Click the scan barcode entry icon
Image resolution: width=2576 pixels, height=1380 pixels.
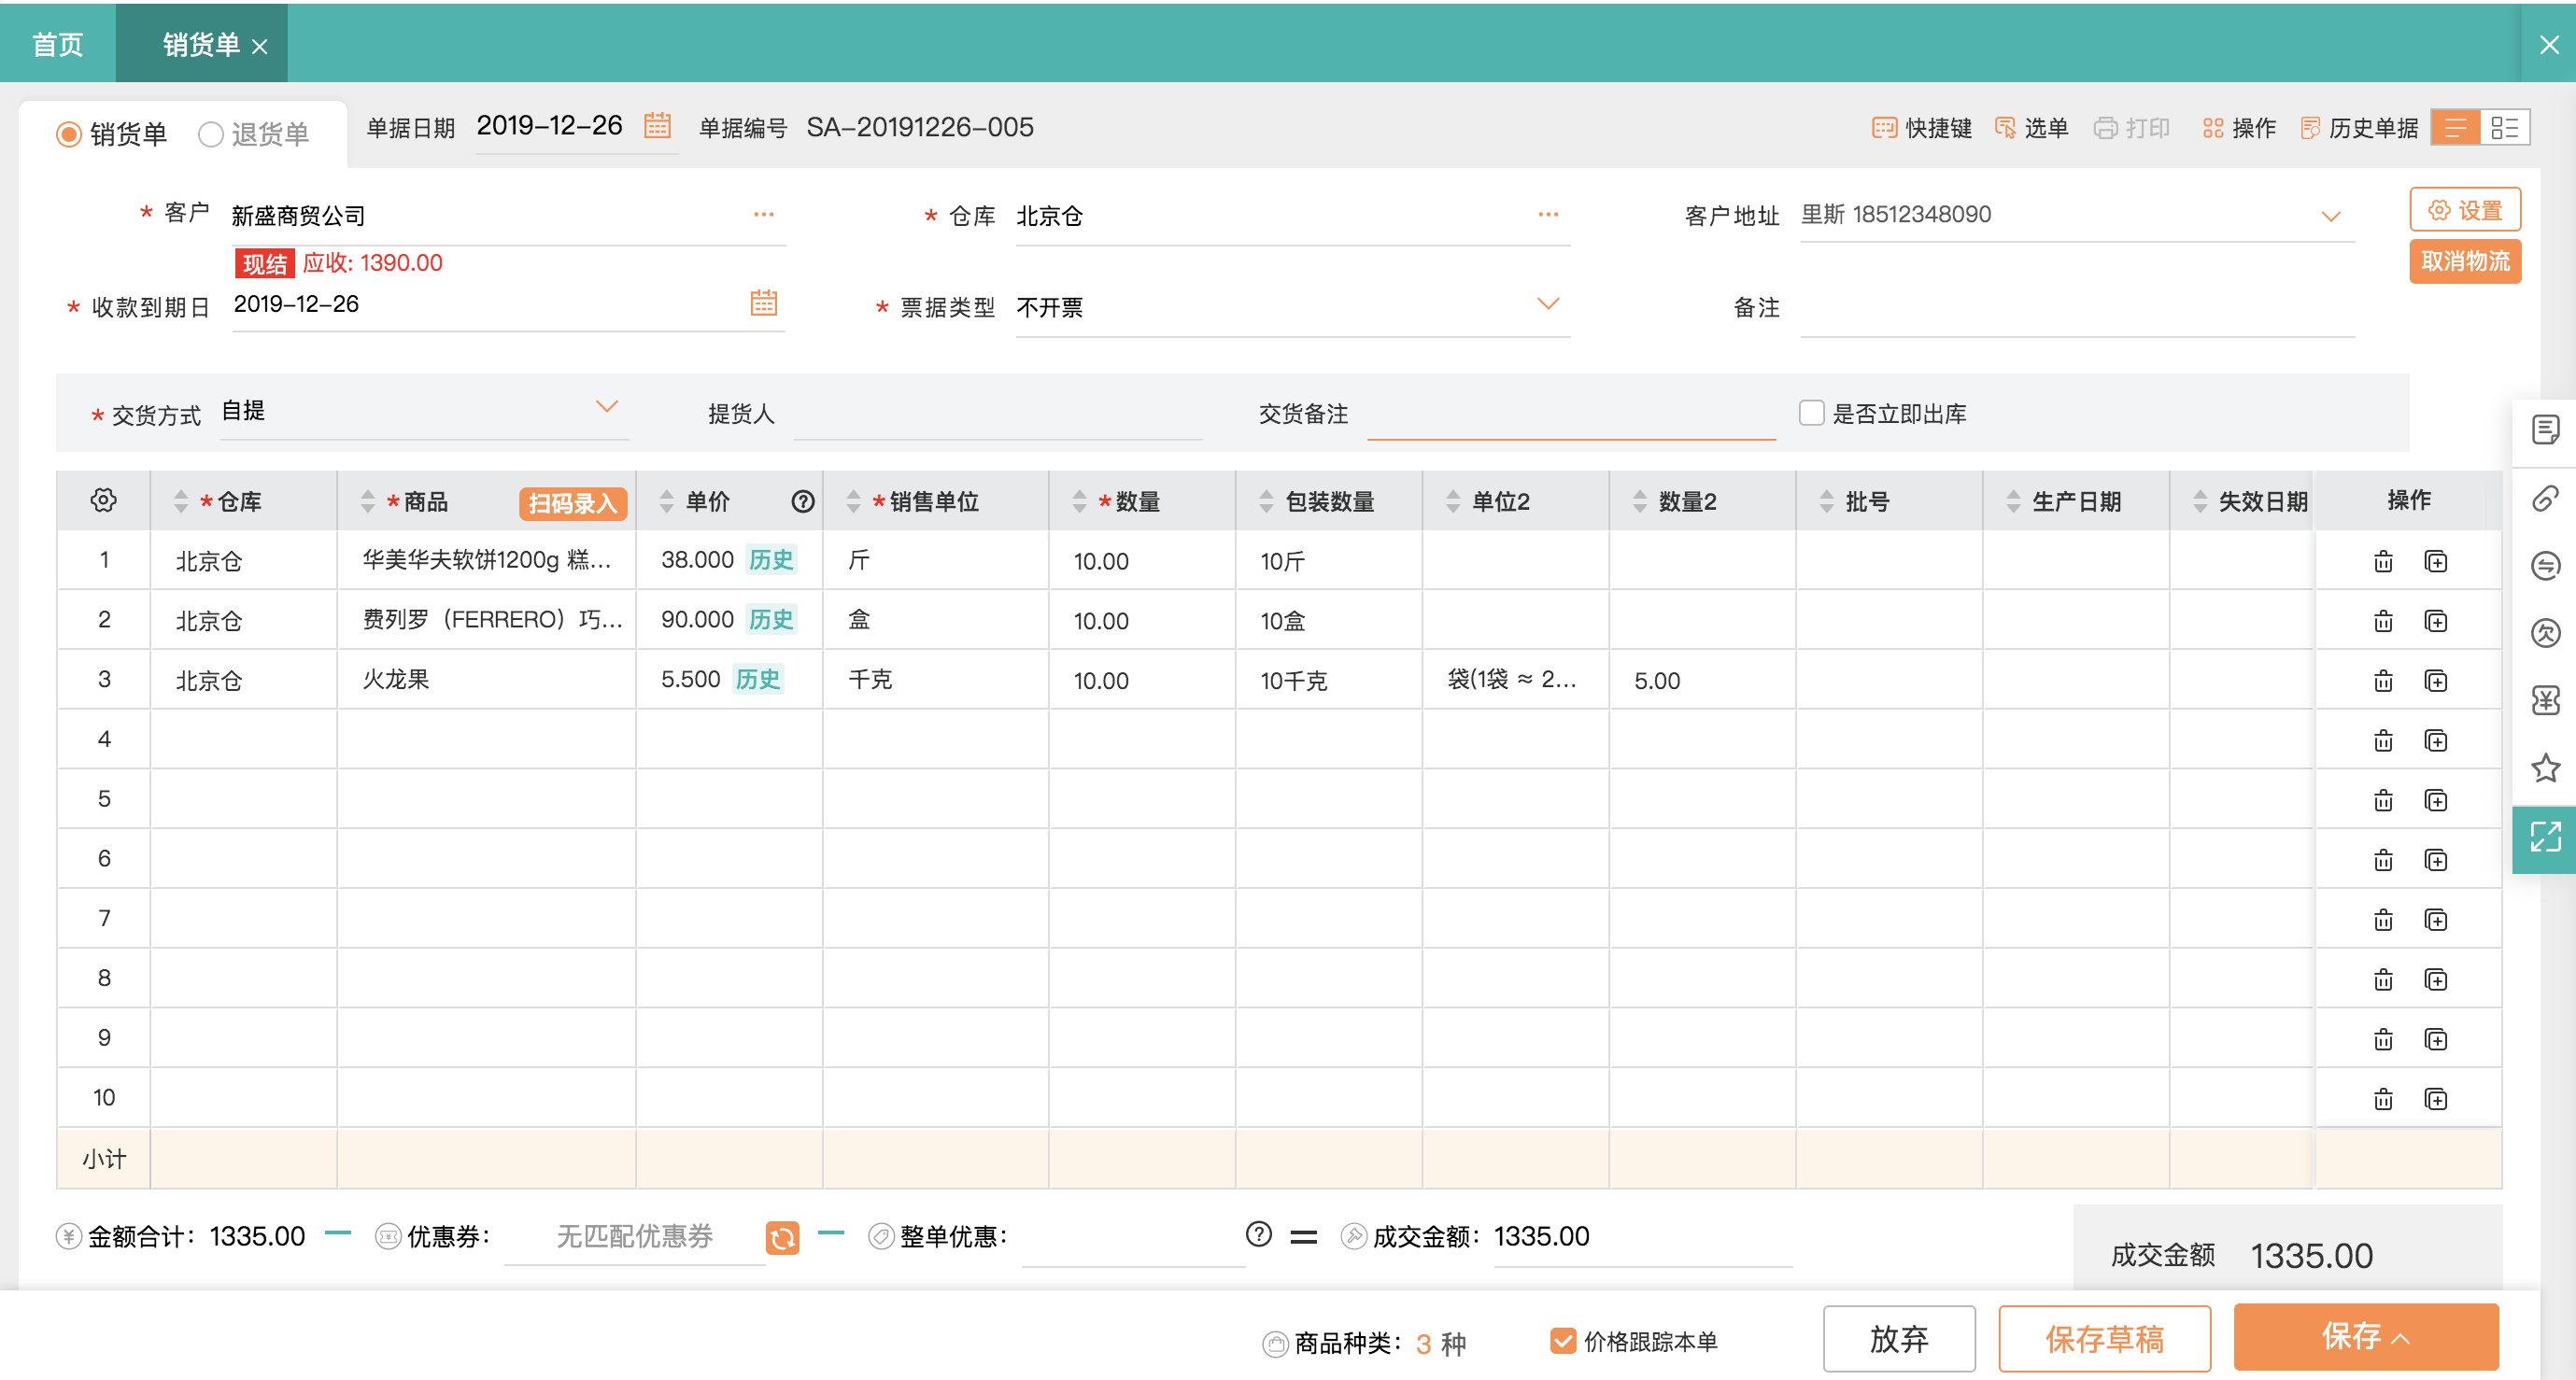point(574,500)
